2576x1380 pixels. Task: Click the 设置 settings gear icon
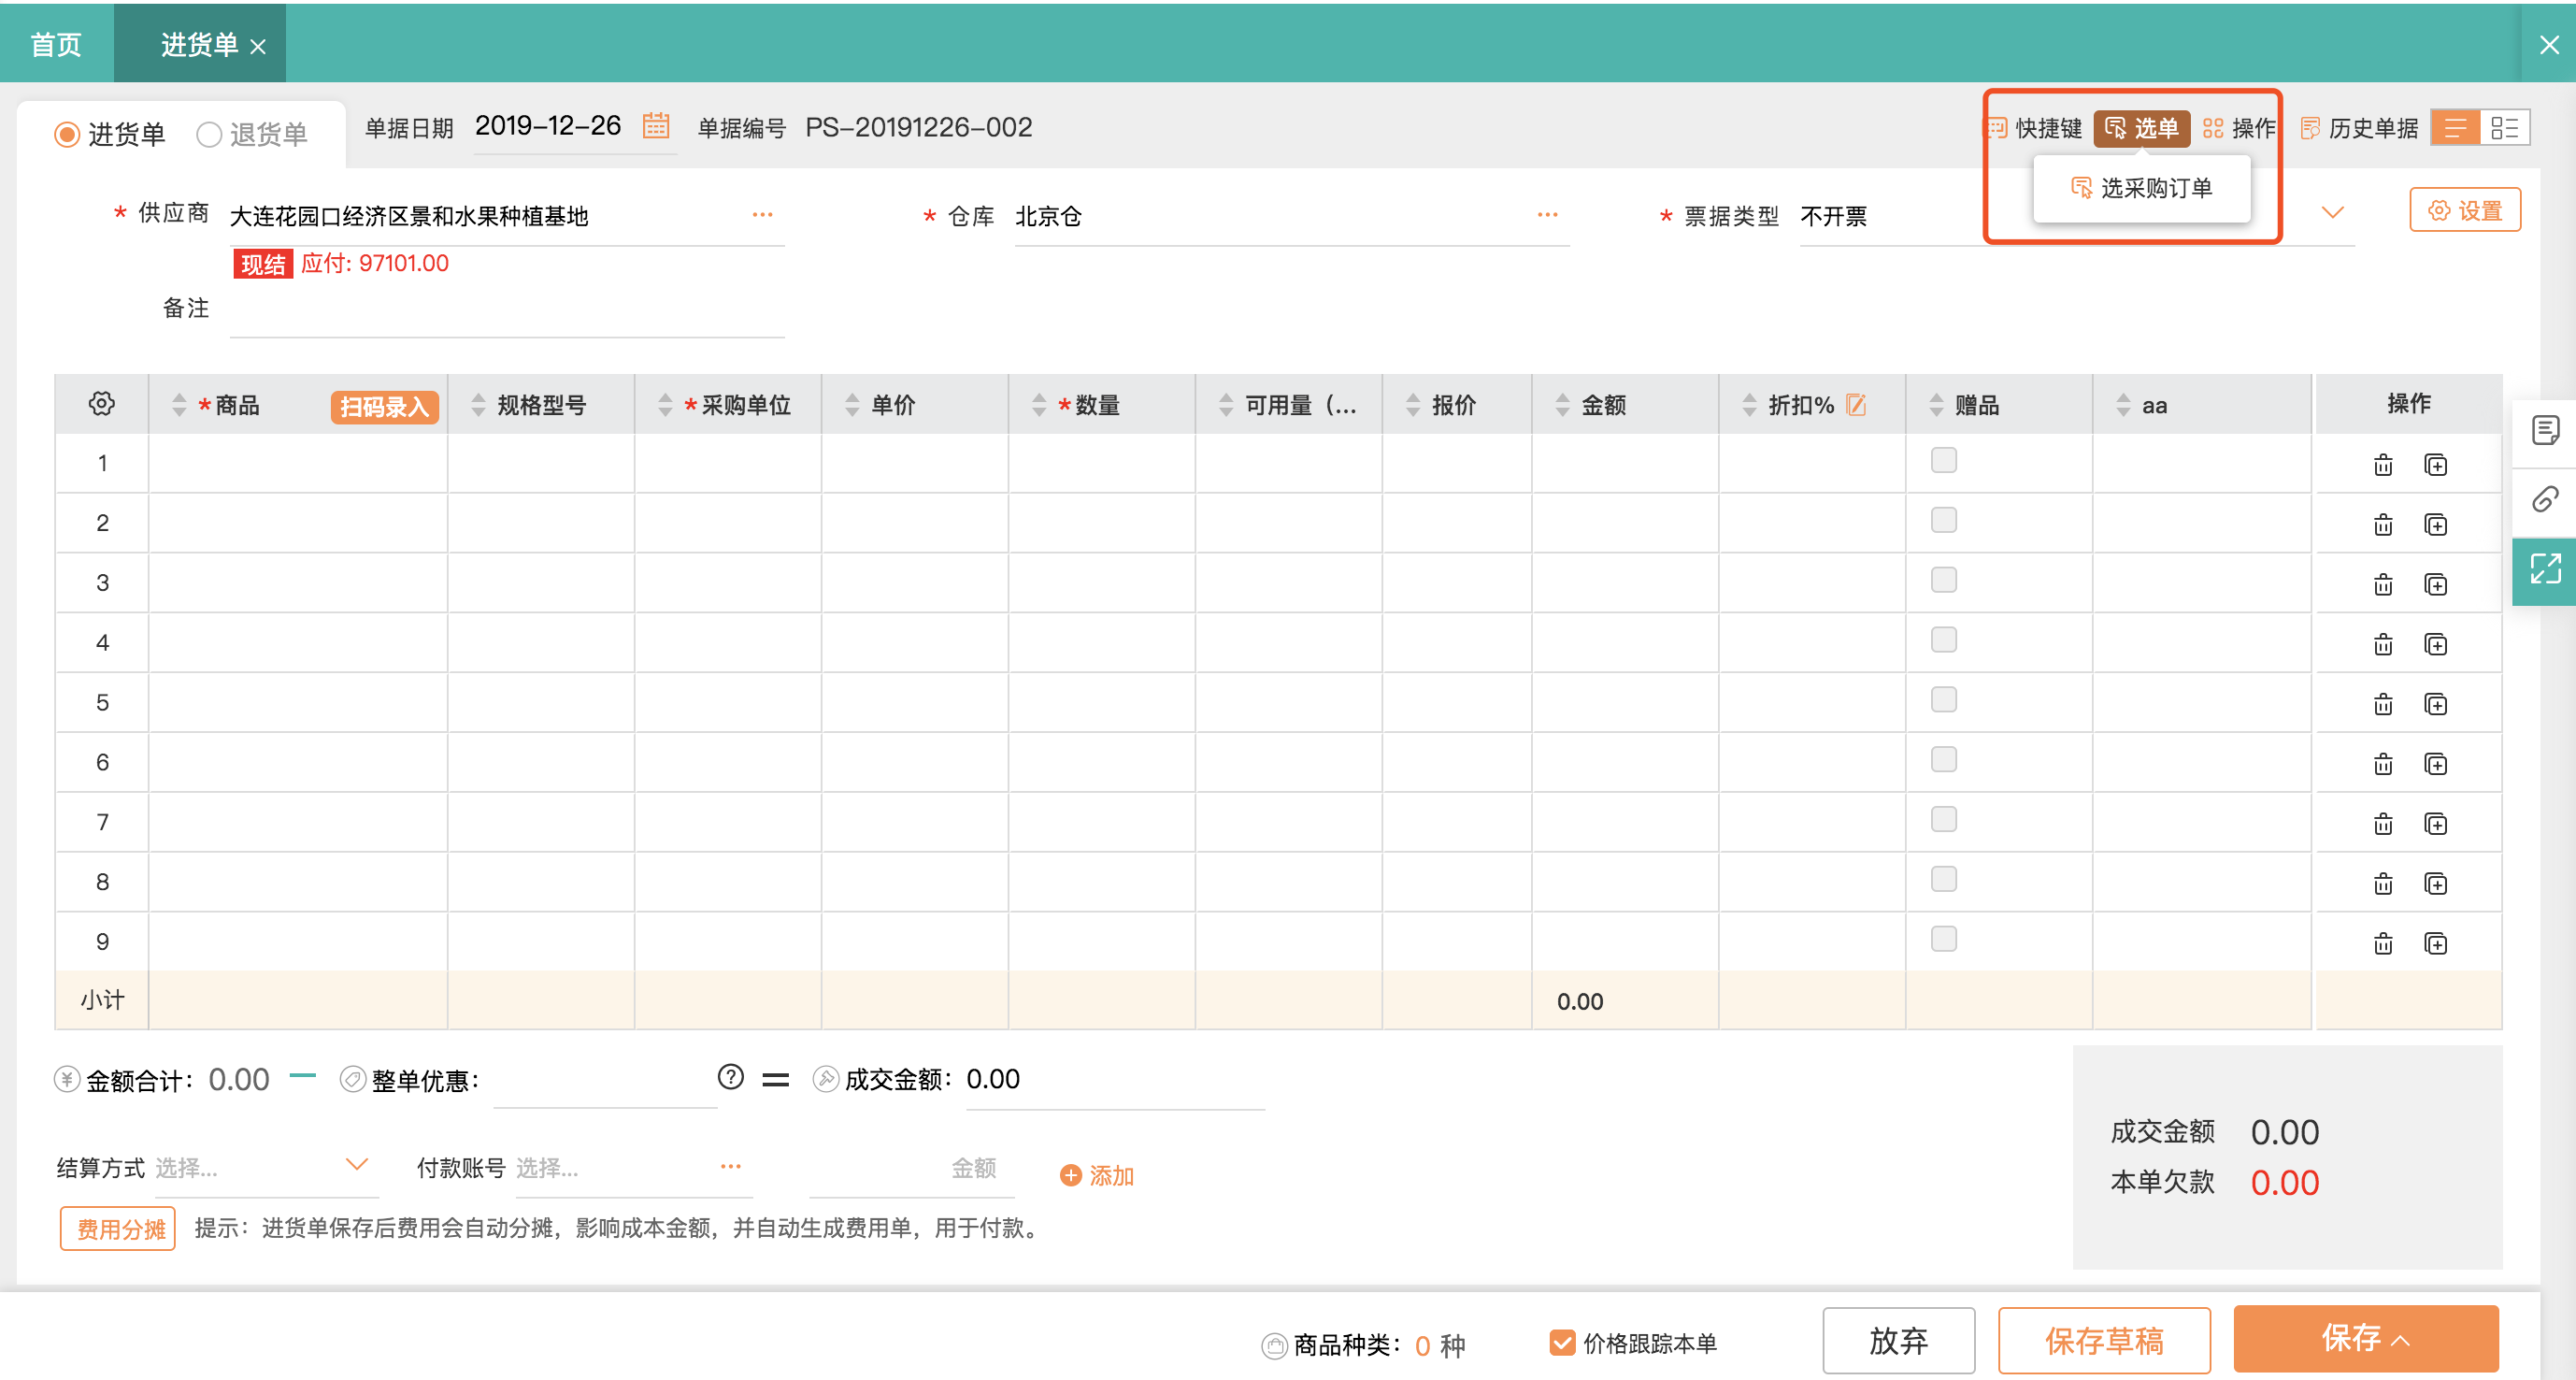(x=2467, y=213)
